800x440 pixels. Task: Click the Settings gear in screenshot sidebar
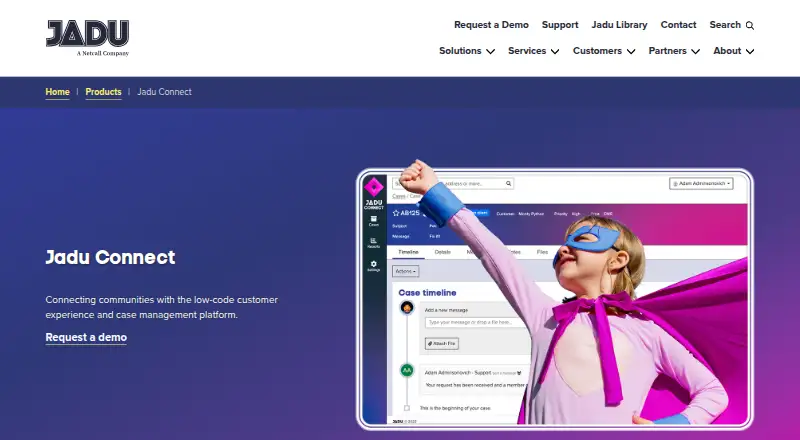point(373,265)
